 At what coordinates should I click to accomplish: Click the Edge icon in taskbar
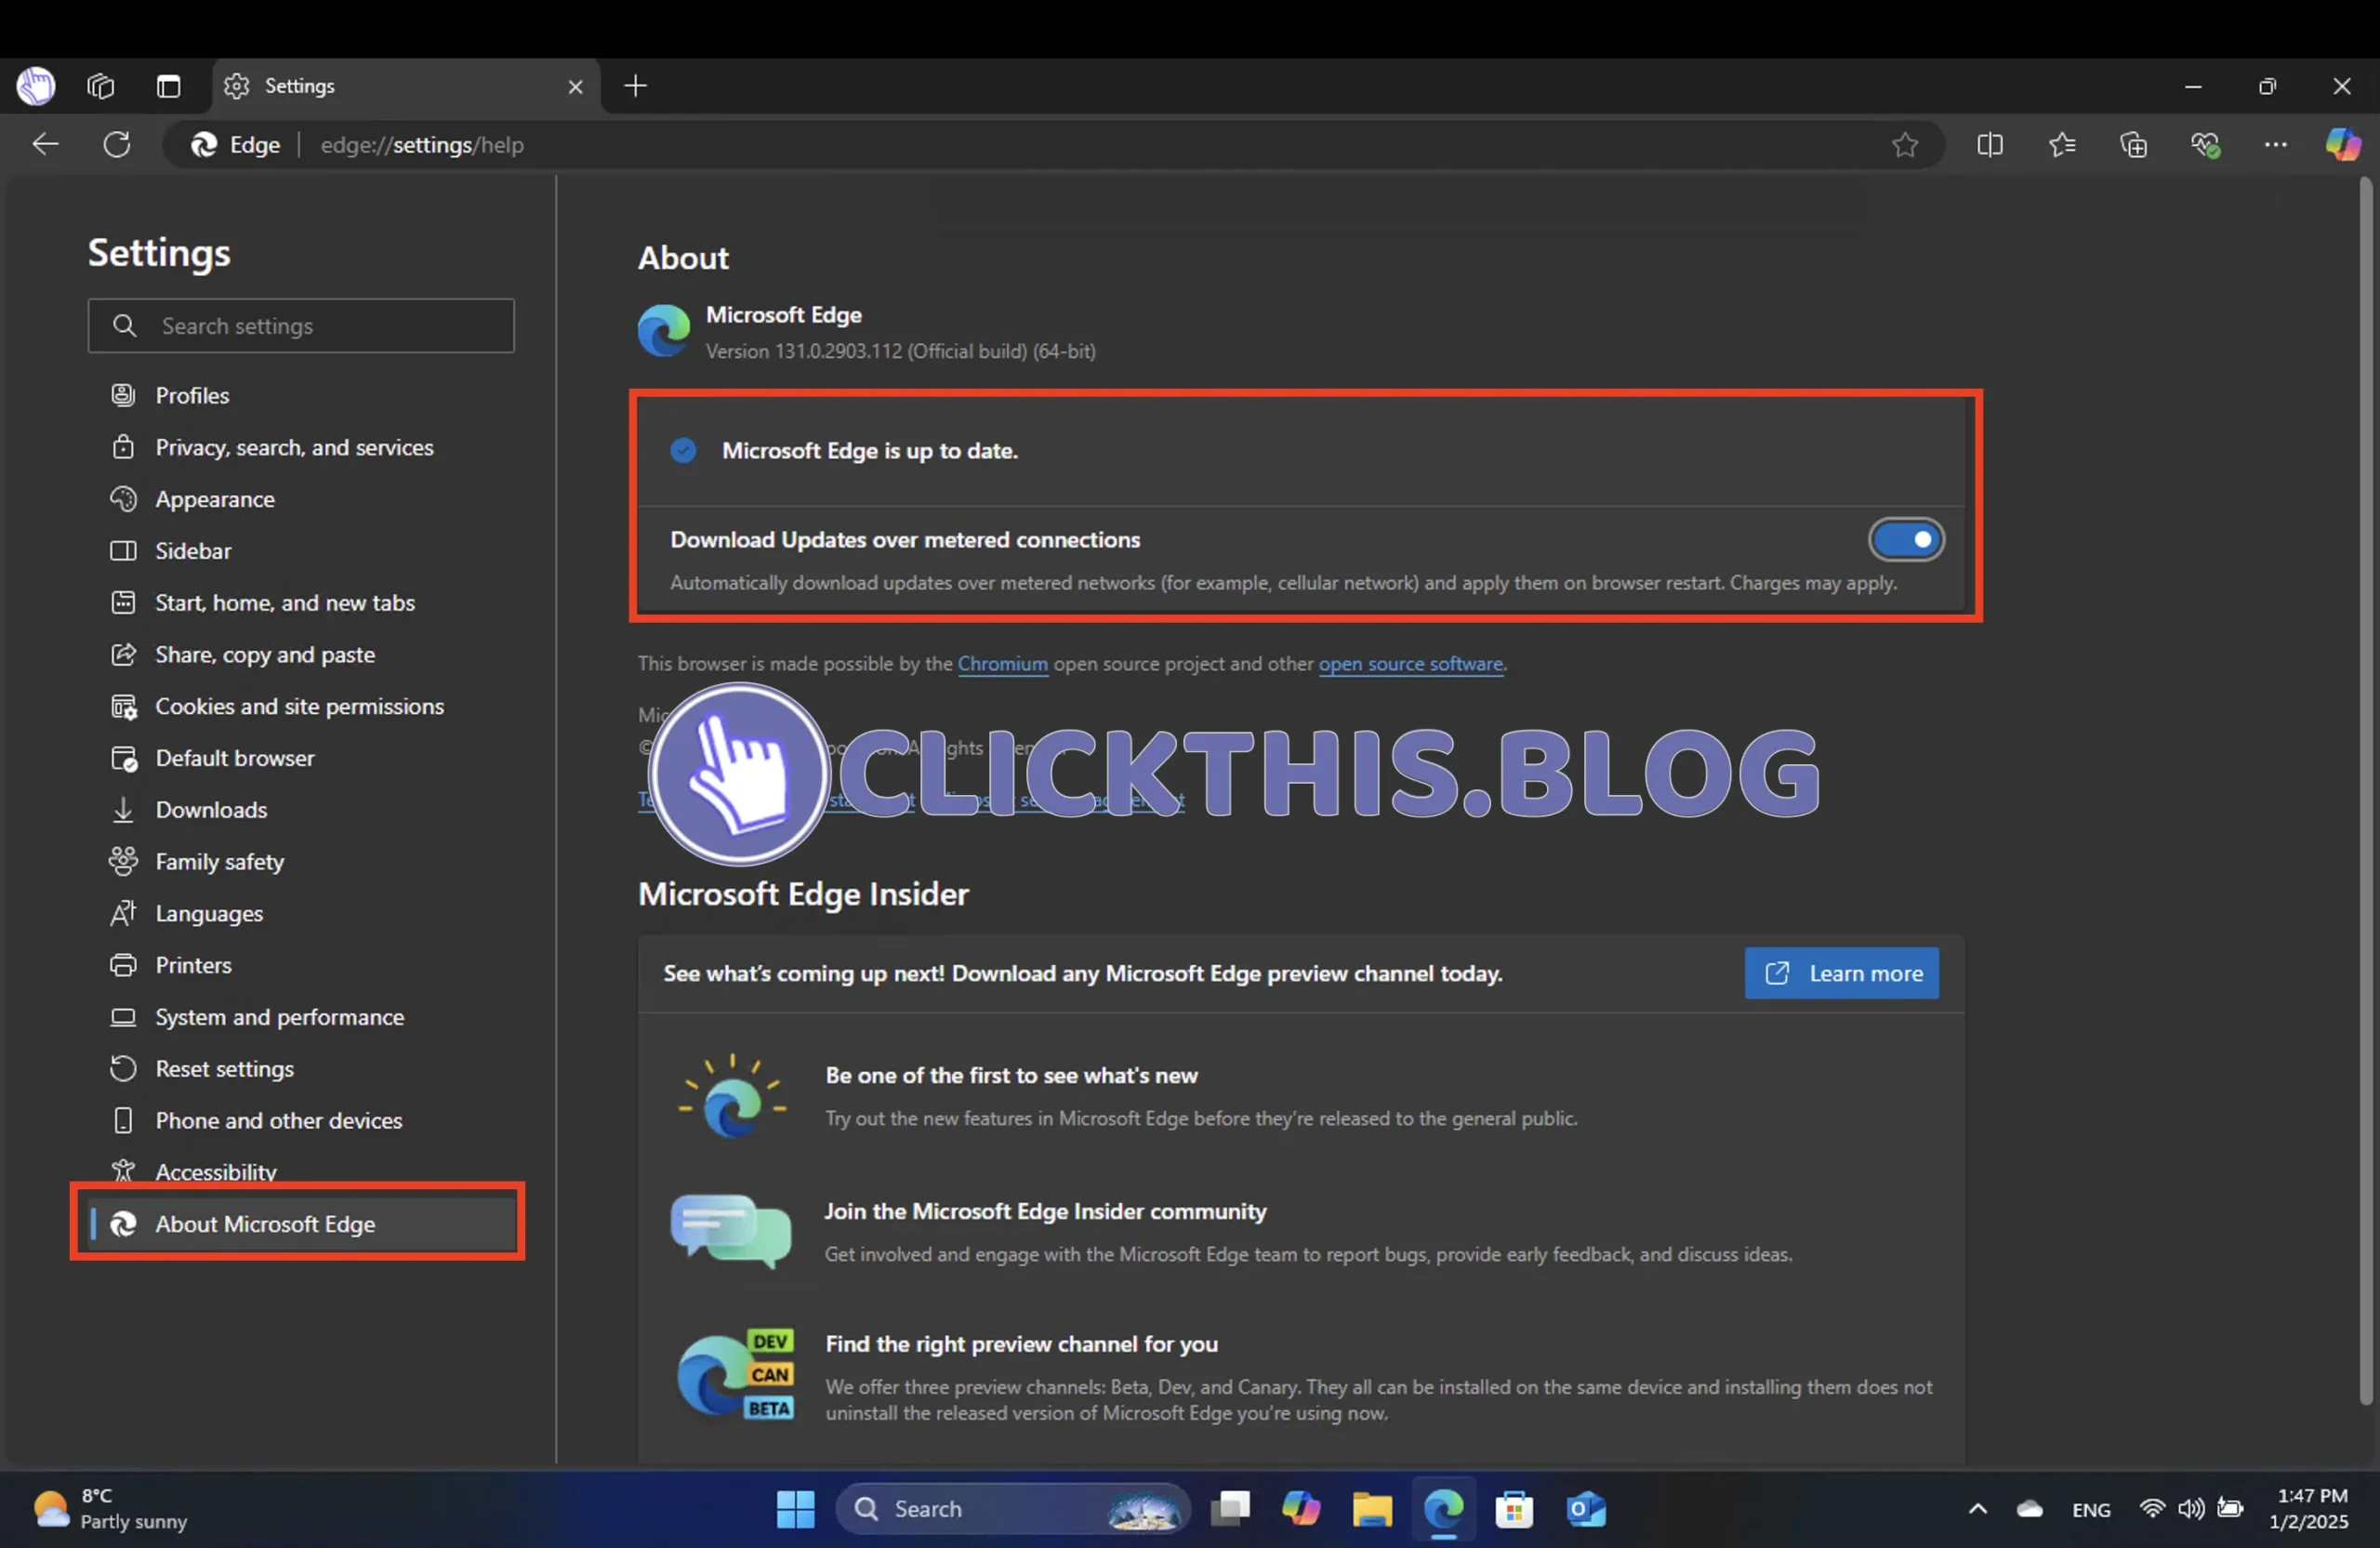[1444, 1509]
